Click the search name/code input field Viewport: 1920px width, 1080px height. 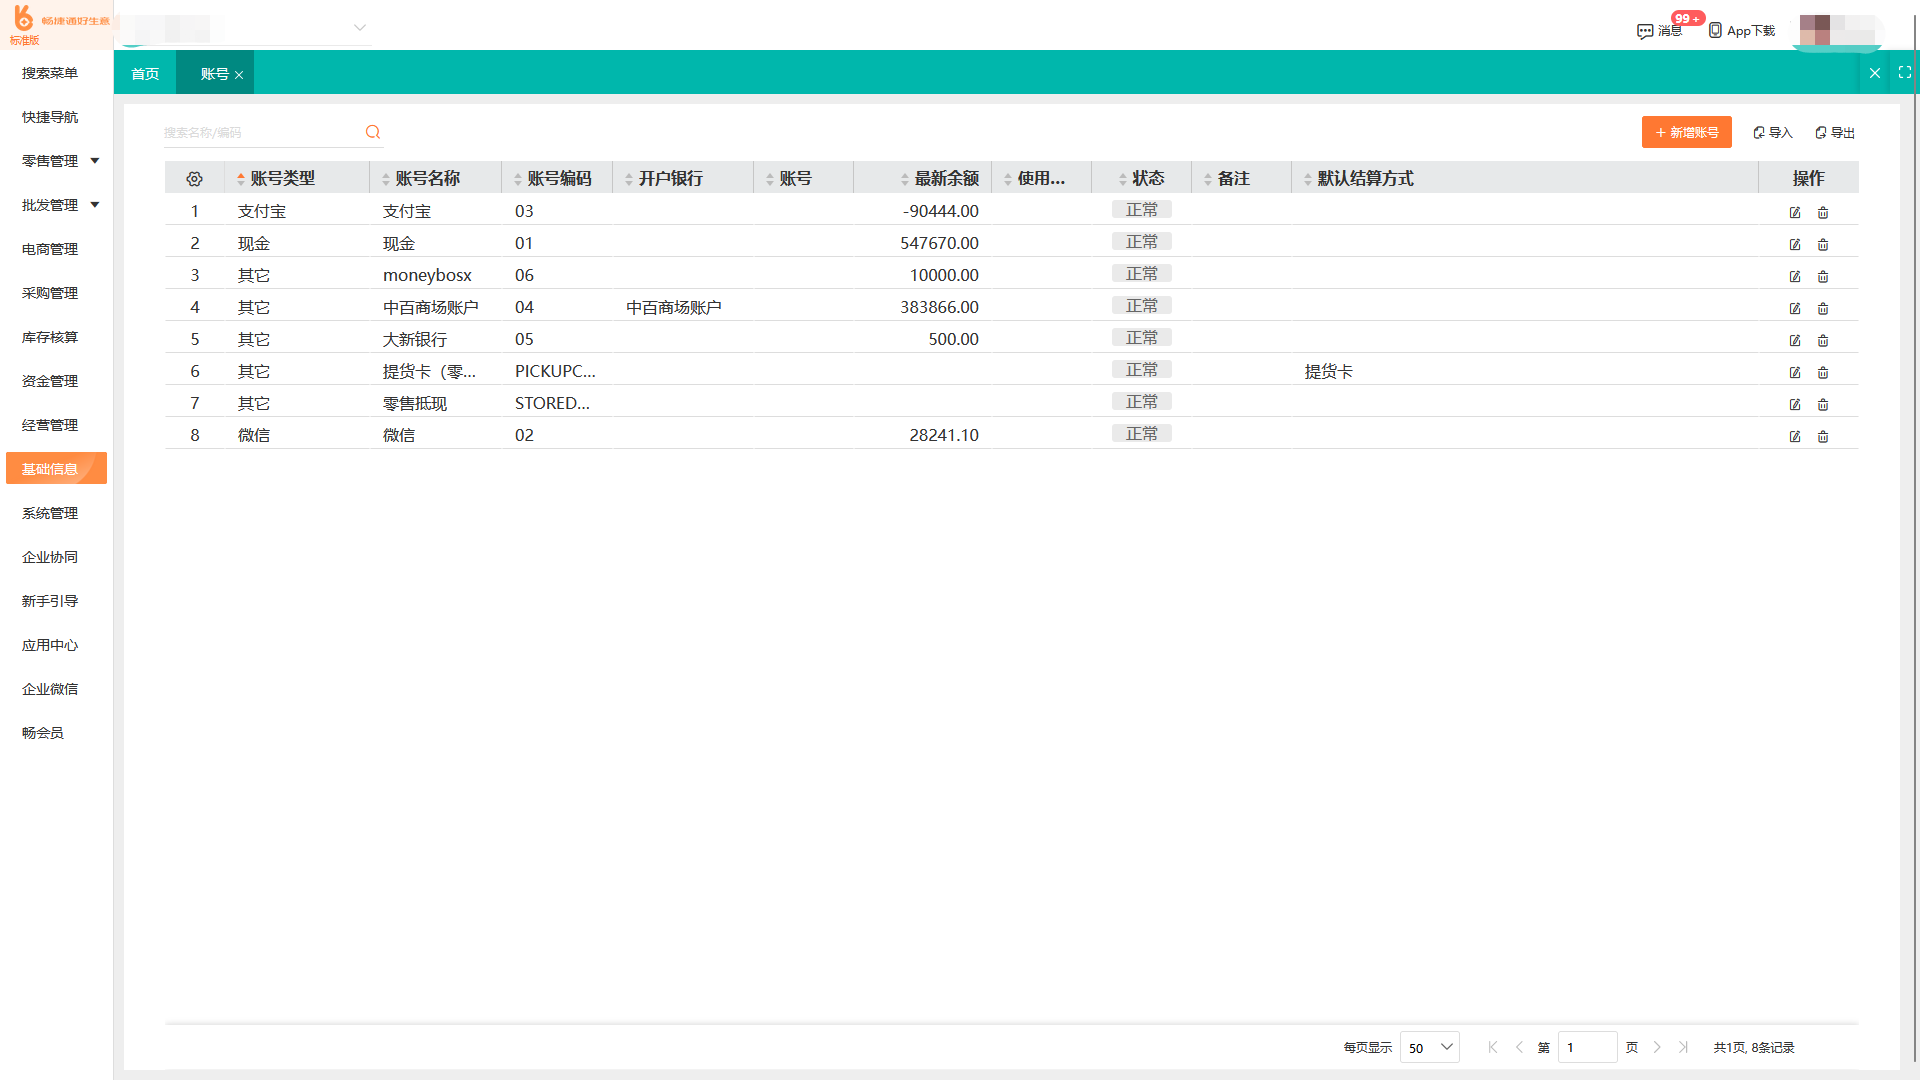(x=258, y=132)
